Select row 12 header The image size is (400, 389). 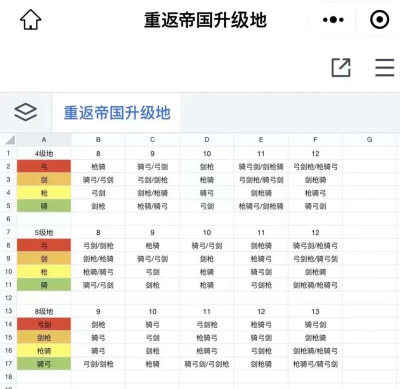[x=8, y=298]
